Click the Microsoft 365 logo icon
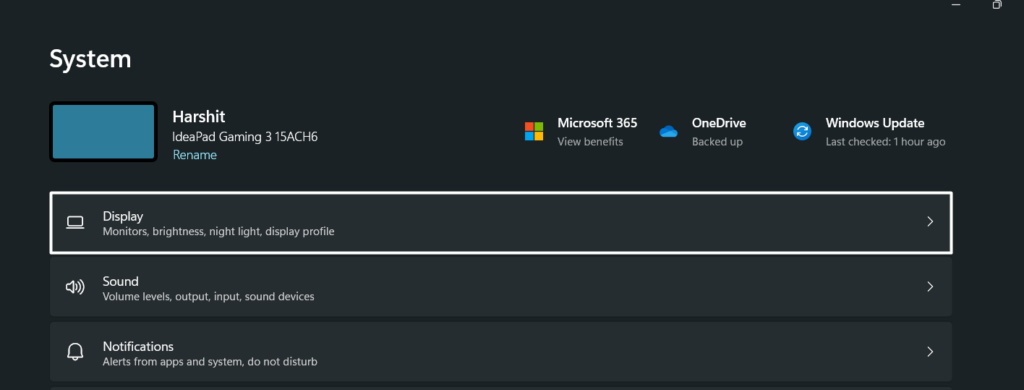Viewport: 1024px width, 390px height. coord(534,131)
